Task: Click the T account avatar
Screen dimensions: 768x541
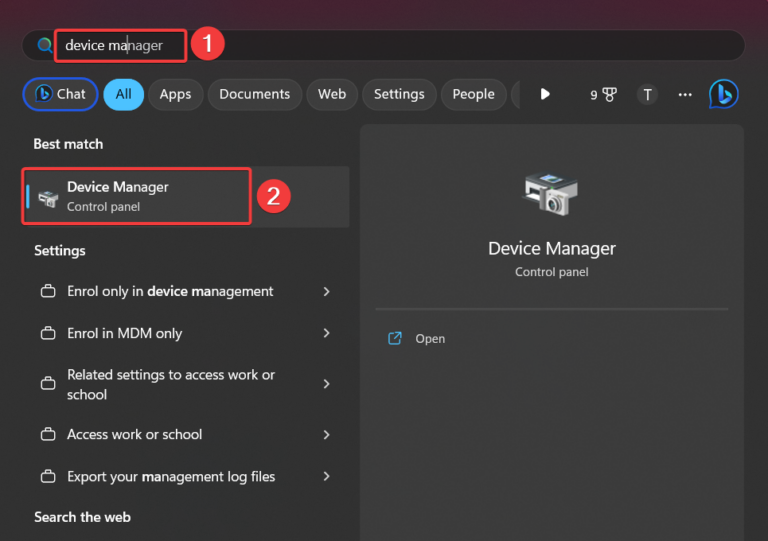Action: (648, 94)
